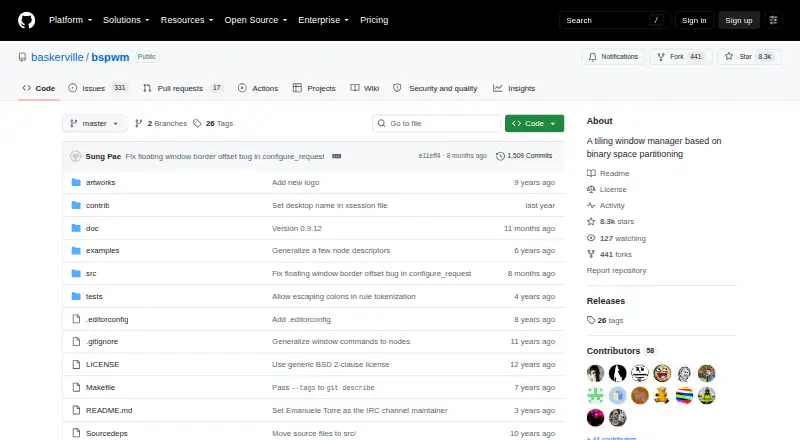Open the 26 tags link in sidebar
The width and height of the screenshot is (800, 440).
point(605,321)
